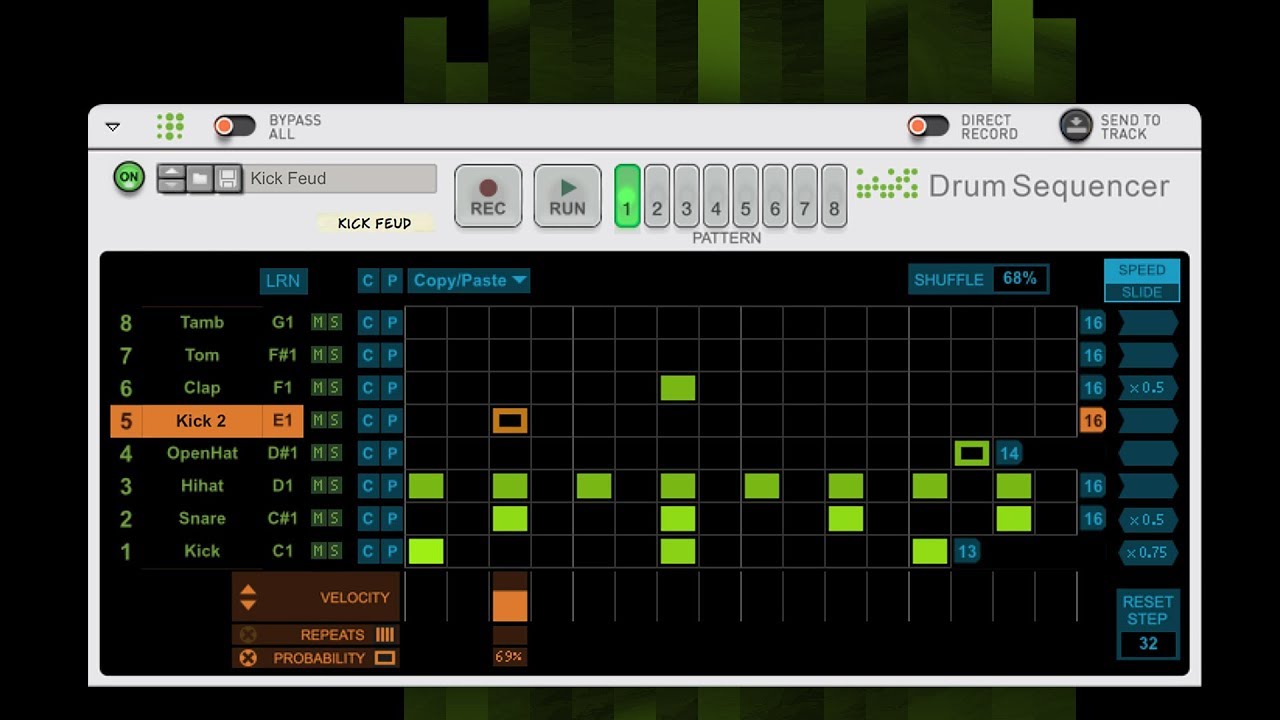1280x720 pixels.
Task: Toggle the Direct Record switch
Action: (928, 126)
